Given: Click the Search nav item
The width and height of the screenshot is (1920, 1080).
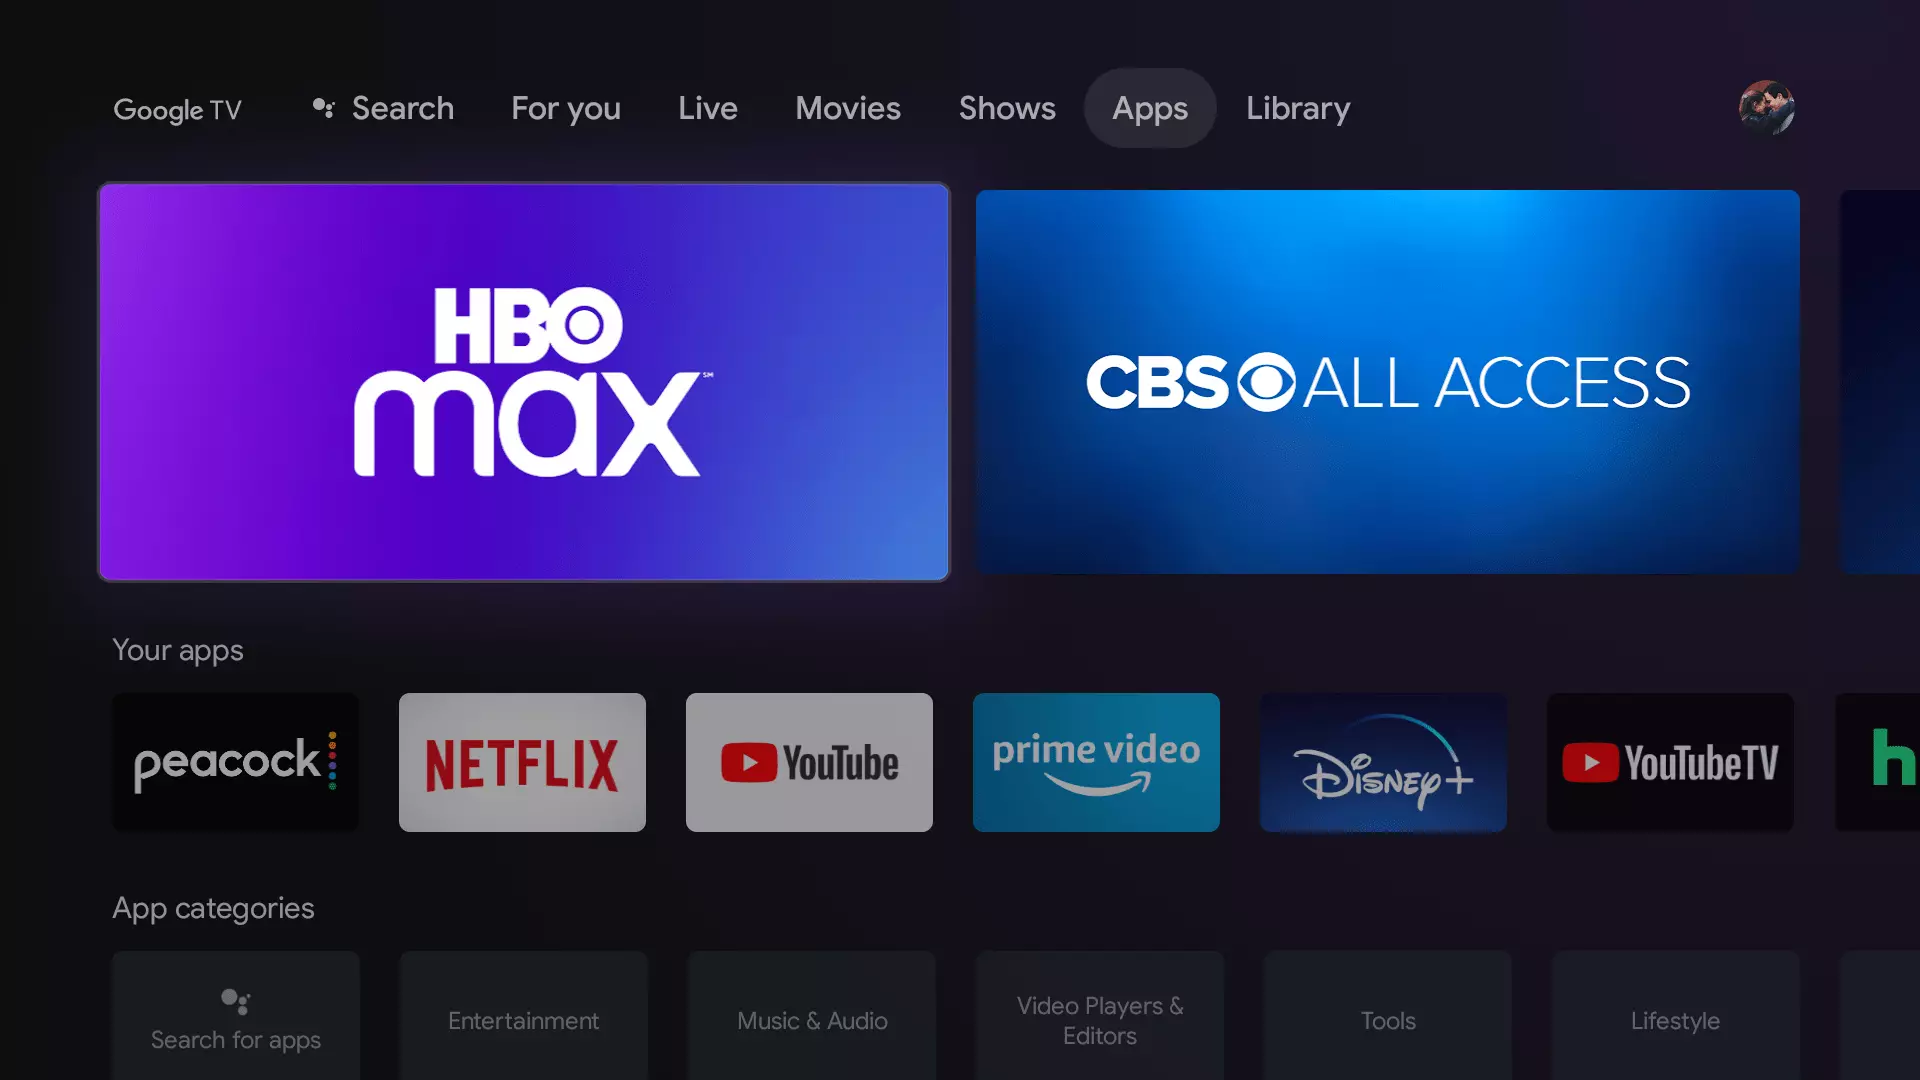Looking at the screenshot, I should (x=382, y=108).
